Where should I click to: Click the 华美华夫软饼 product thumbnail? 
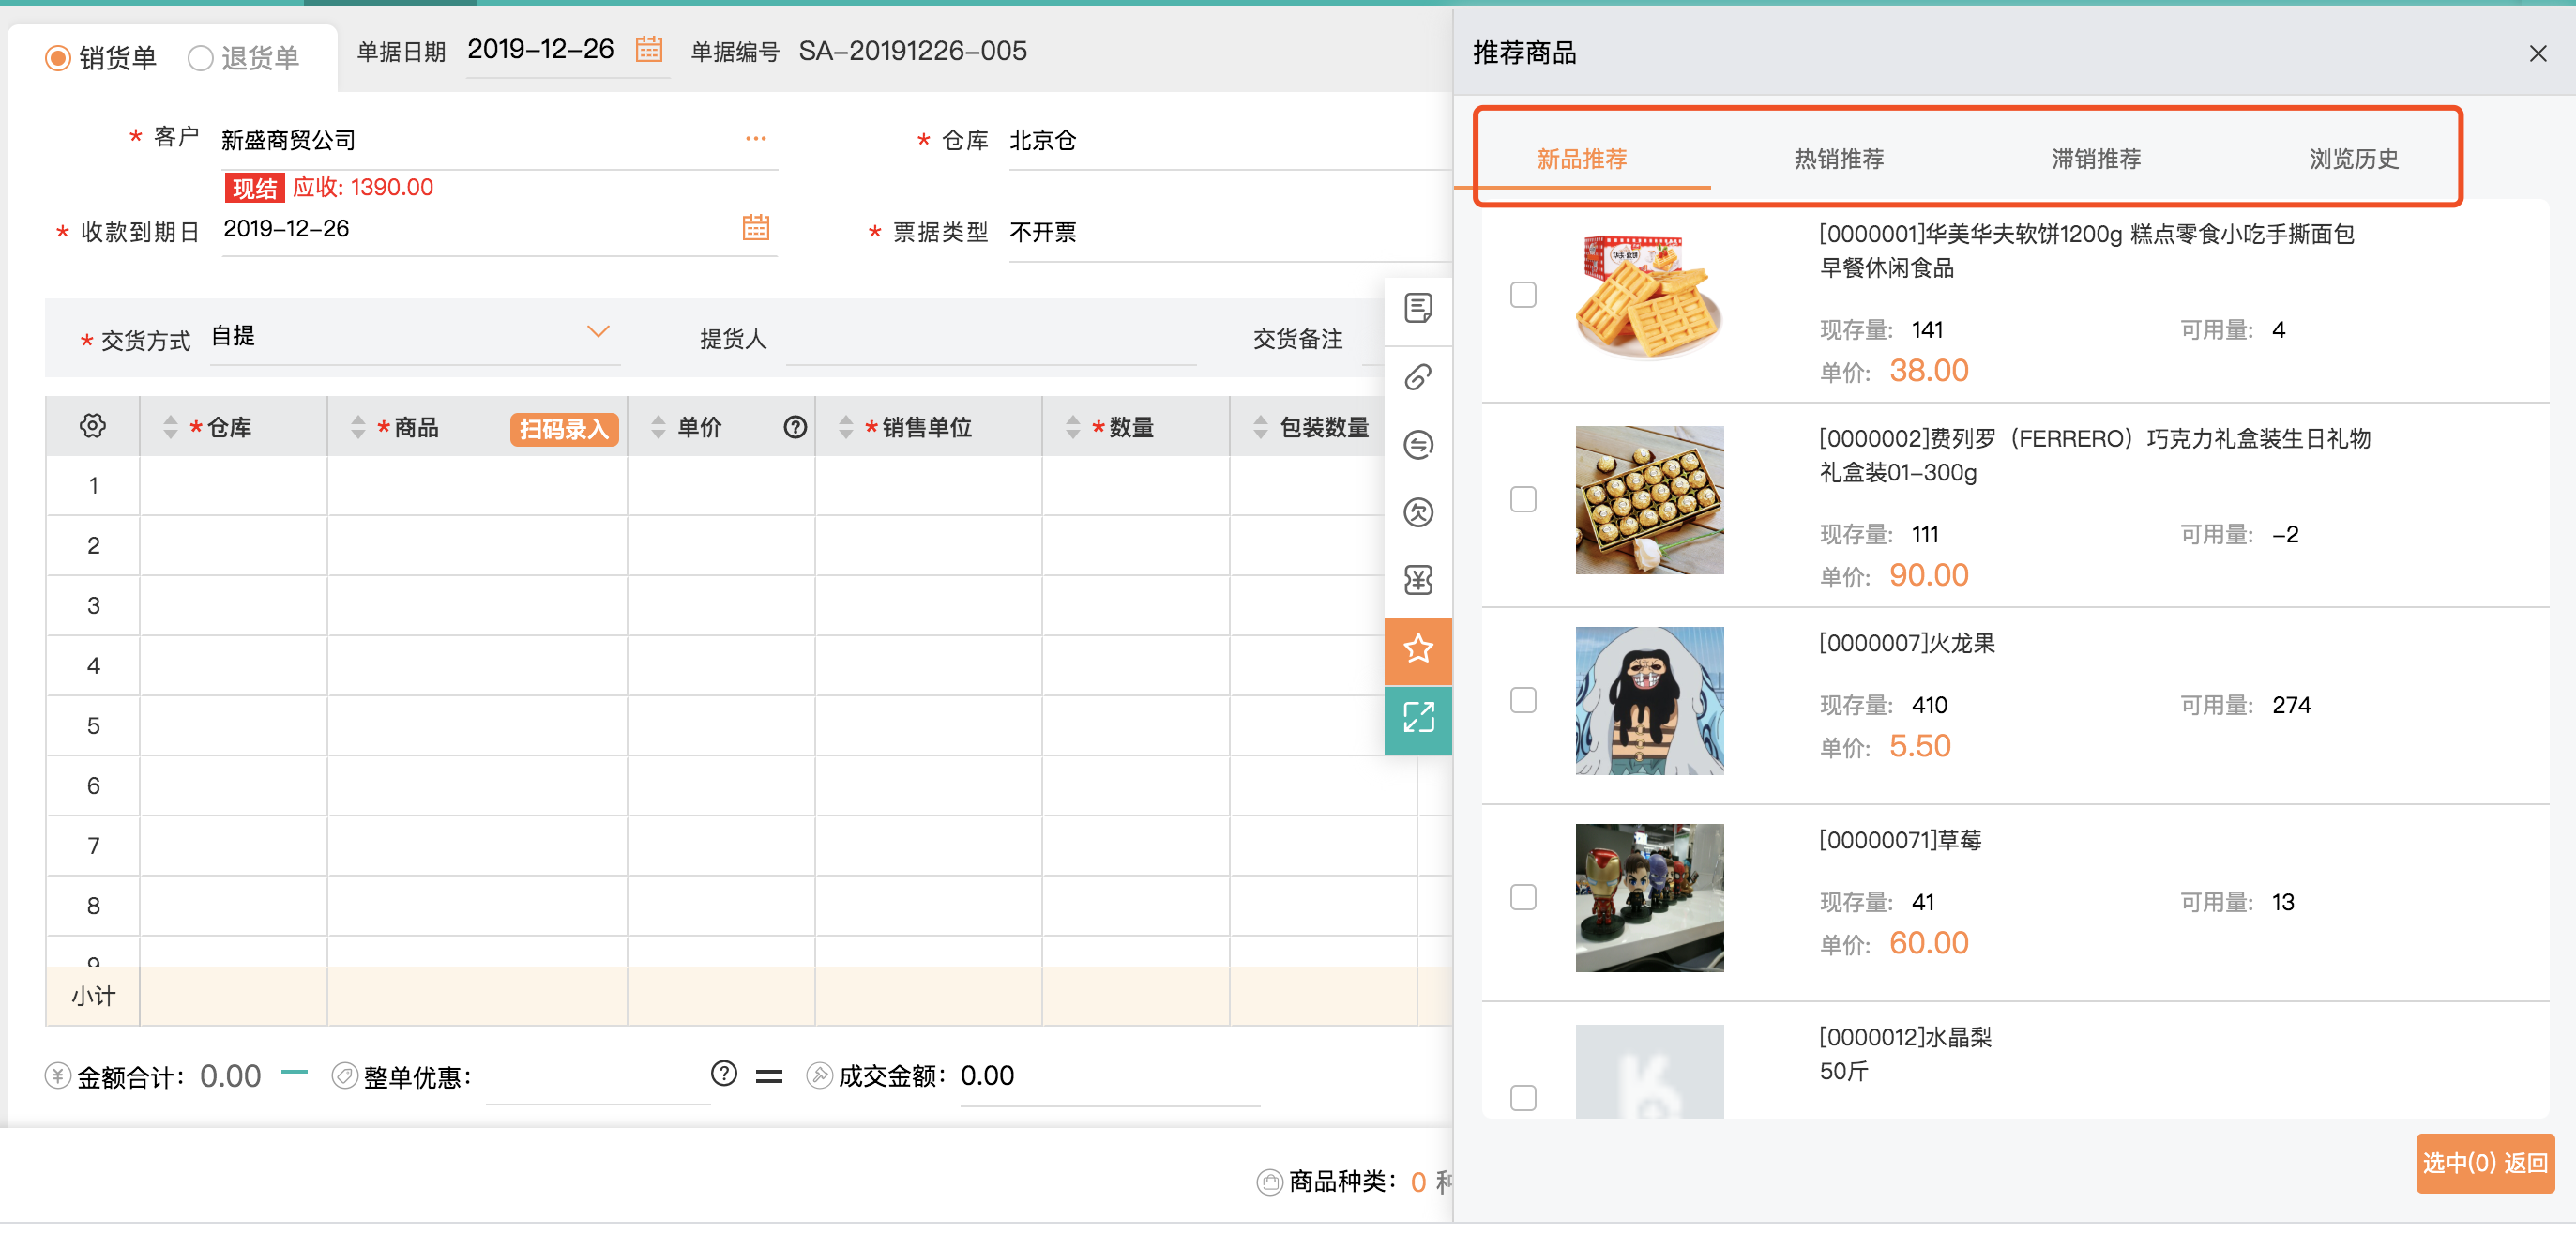coord(1646,301)
